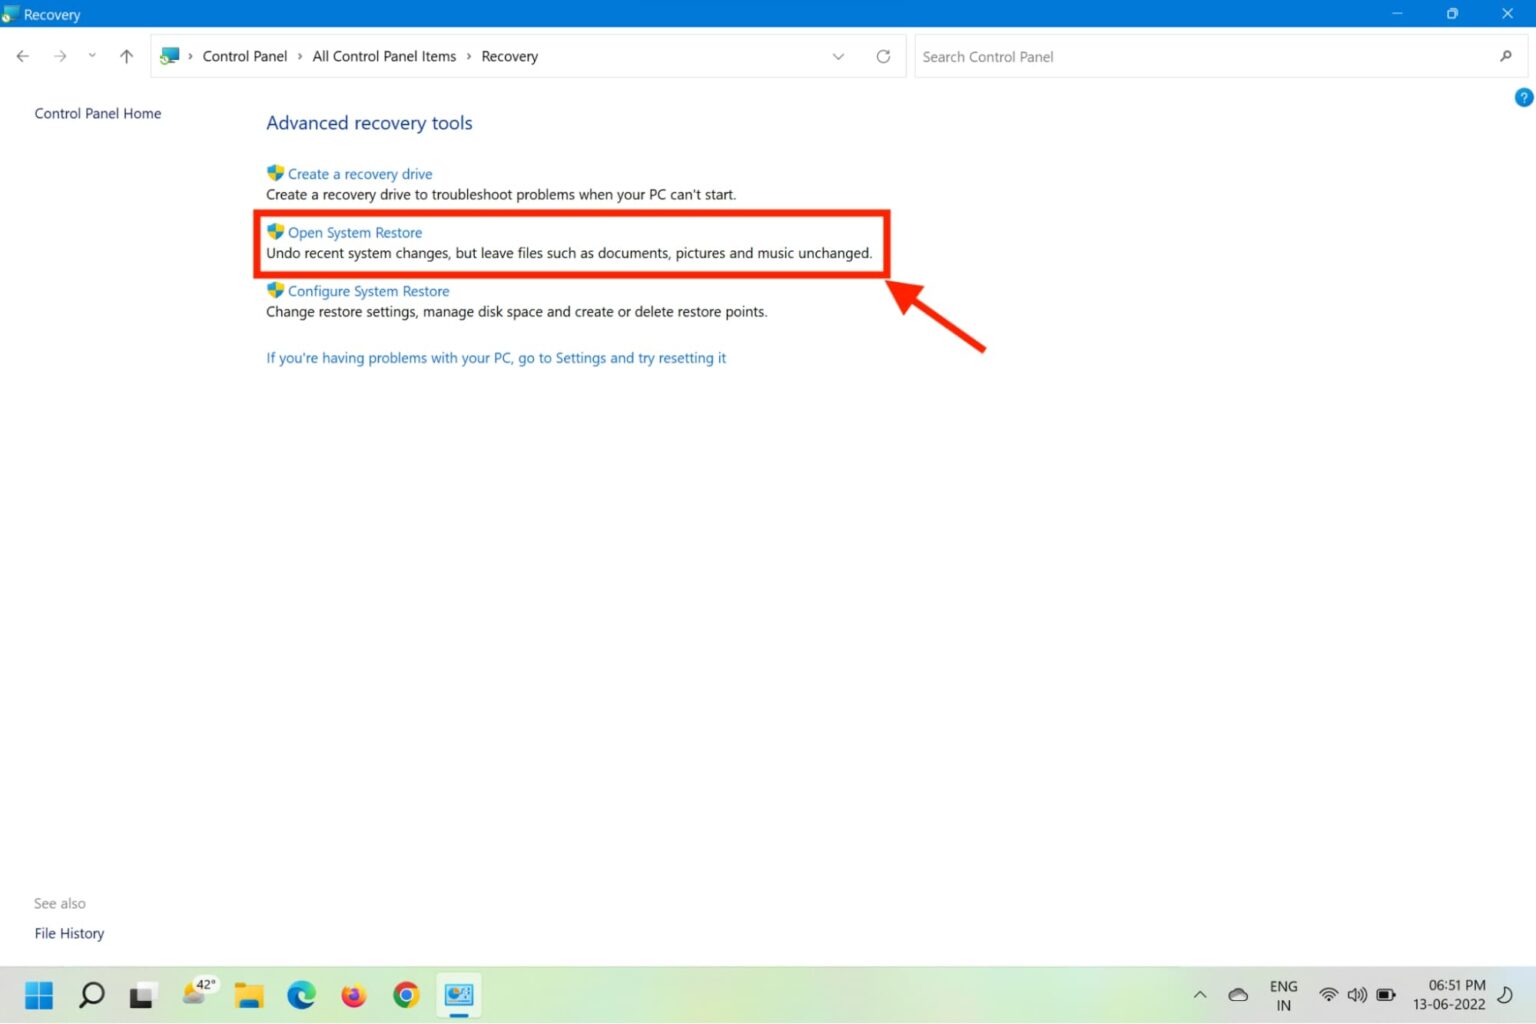Launch Search from the taskbar
The width and height of the screenshot is (1536, 1024).
point(91,995)
